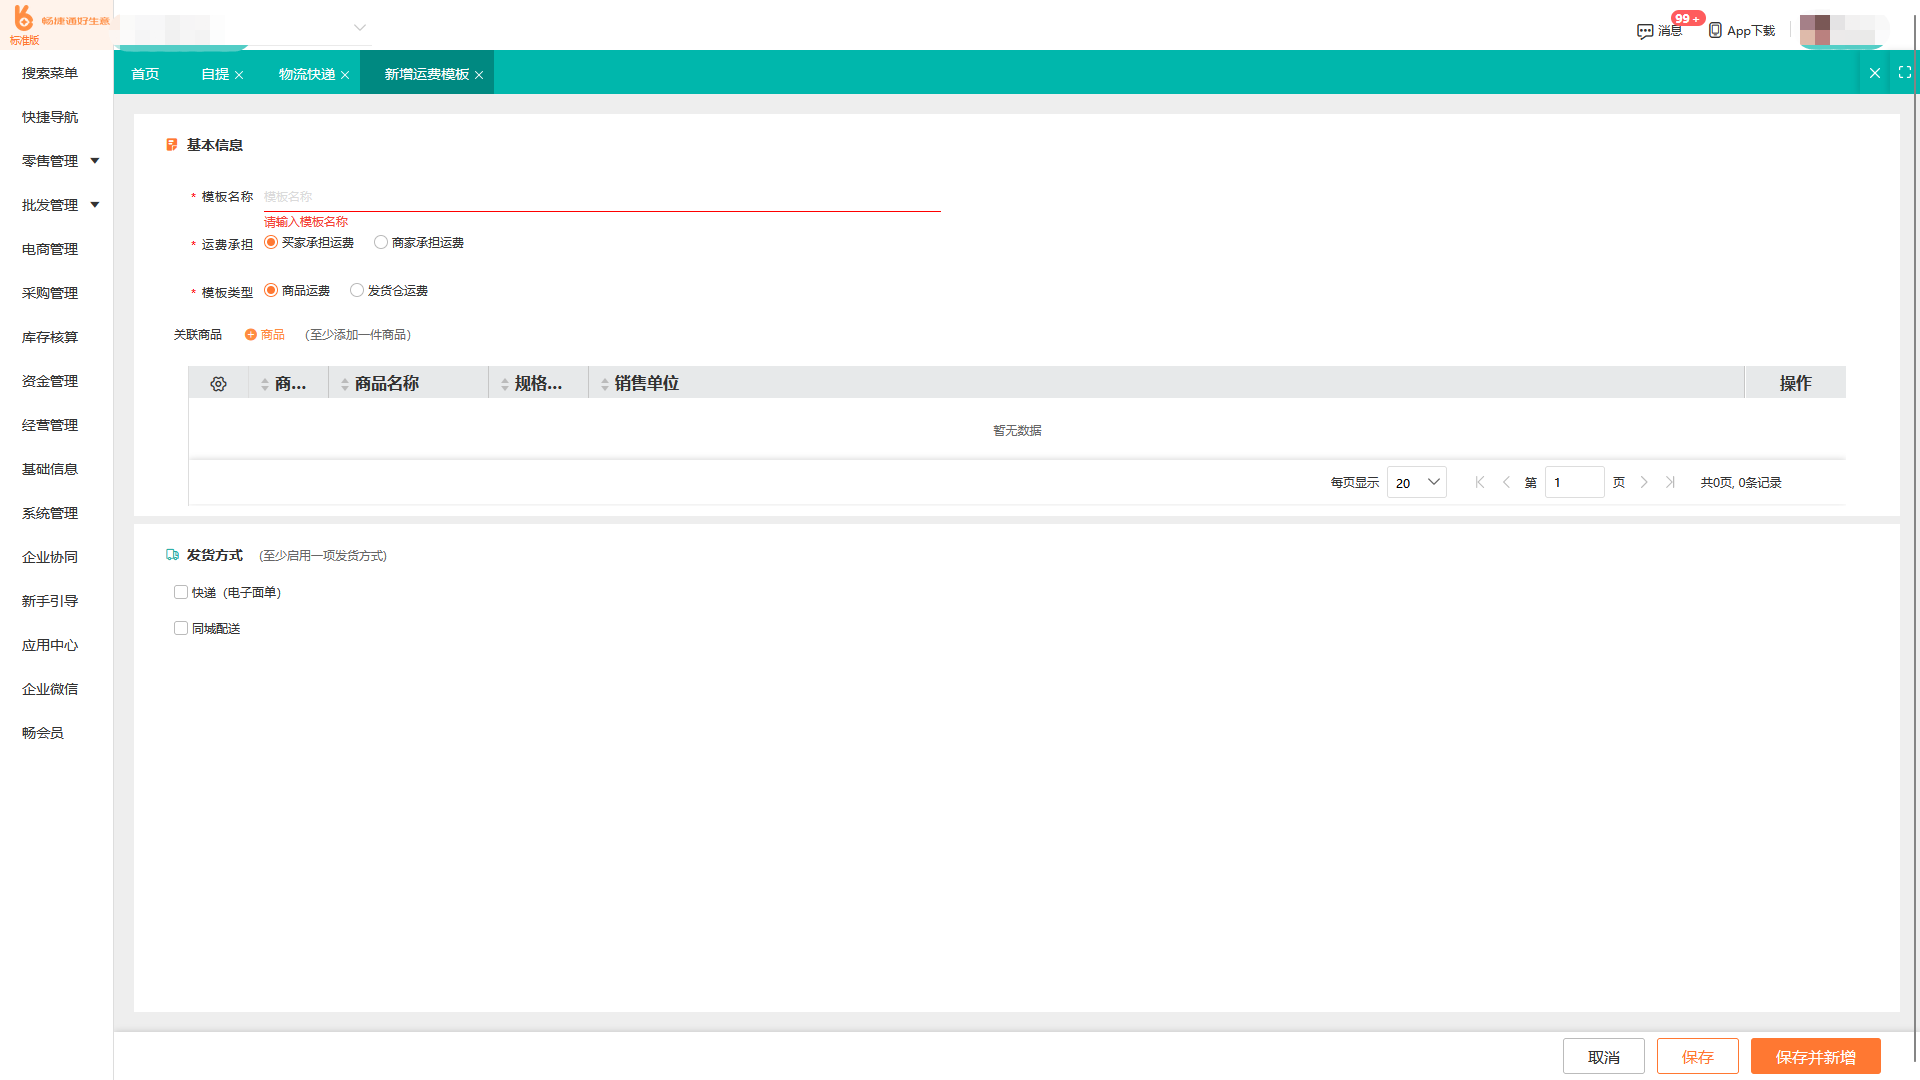This screenshot has height=1080, width=1920.
Task: Click 取消 button
Action: click(x=1605, y=1055)
